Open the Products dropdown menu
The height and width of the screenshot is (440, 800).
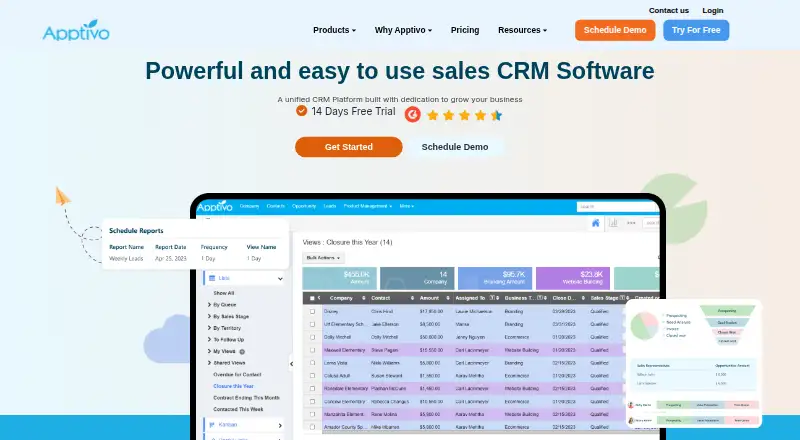point(334,30)
